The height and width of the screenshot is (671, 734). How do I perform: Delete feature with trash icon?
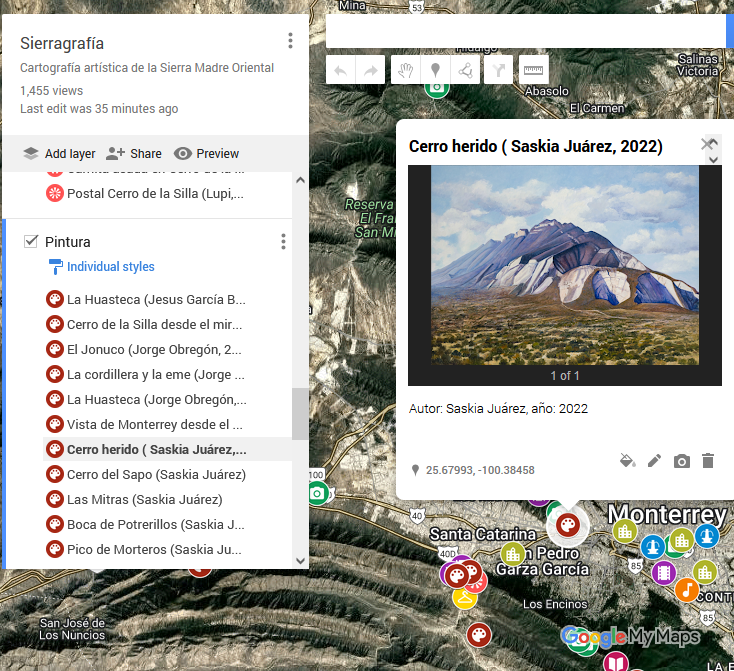pyautogui.click(x=708, y=461)
